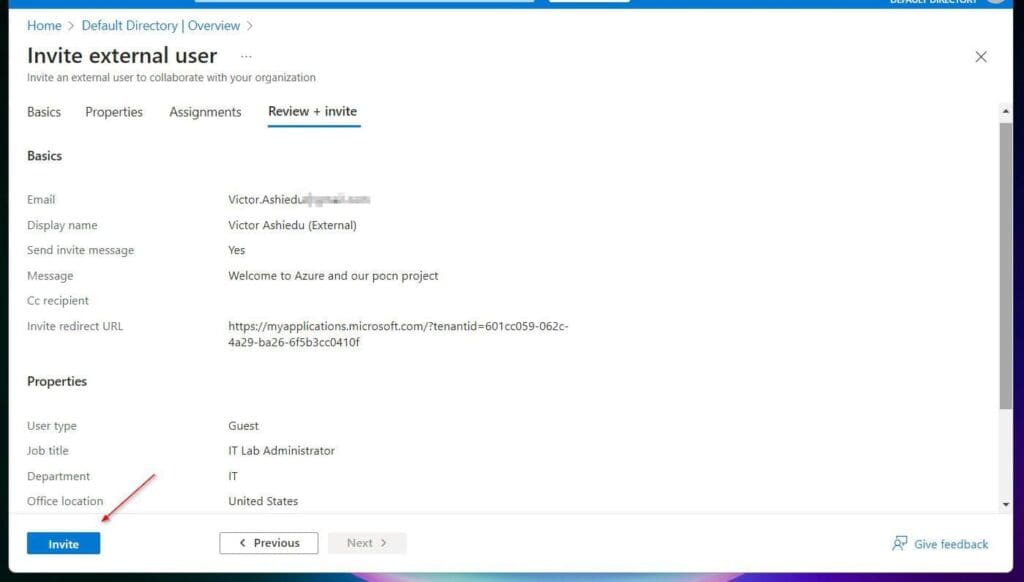This screenshot has width=1024, height=582.
Task: Close the Invite external user pane
Action: click(x=980, y=57)
